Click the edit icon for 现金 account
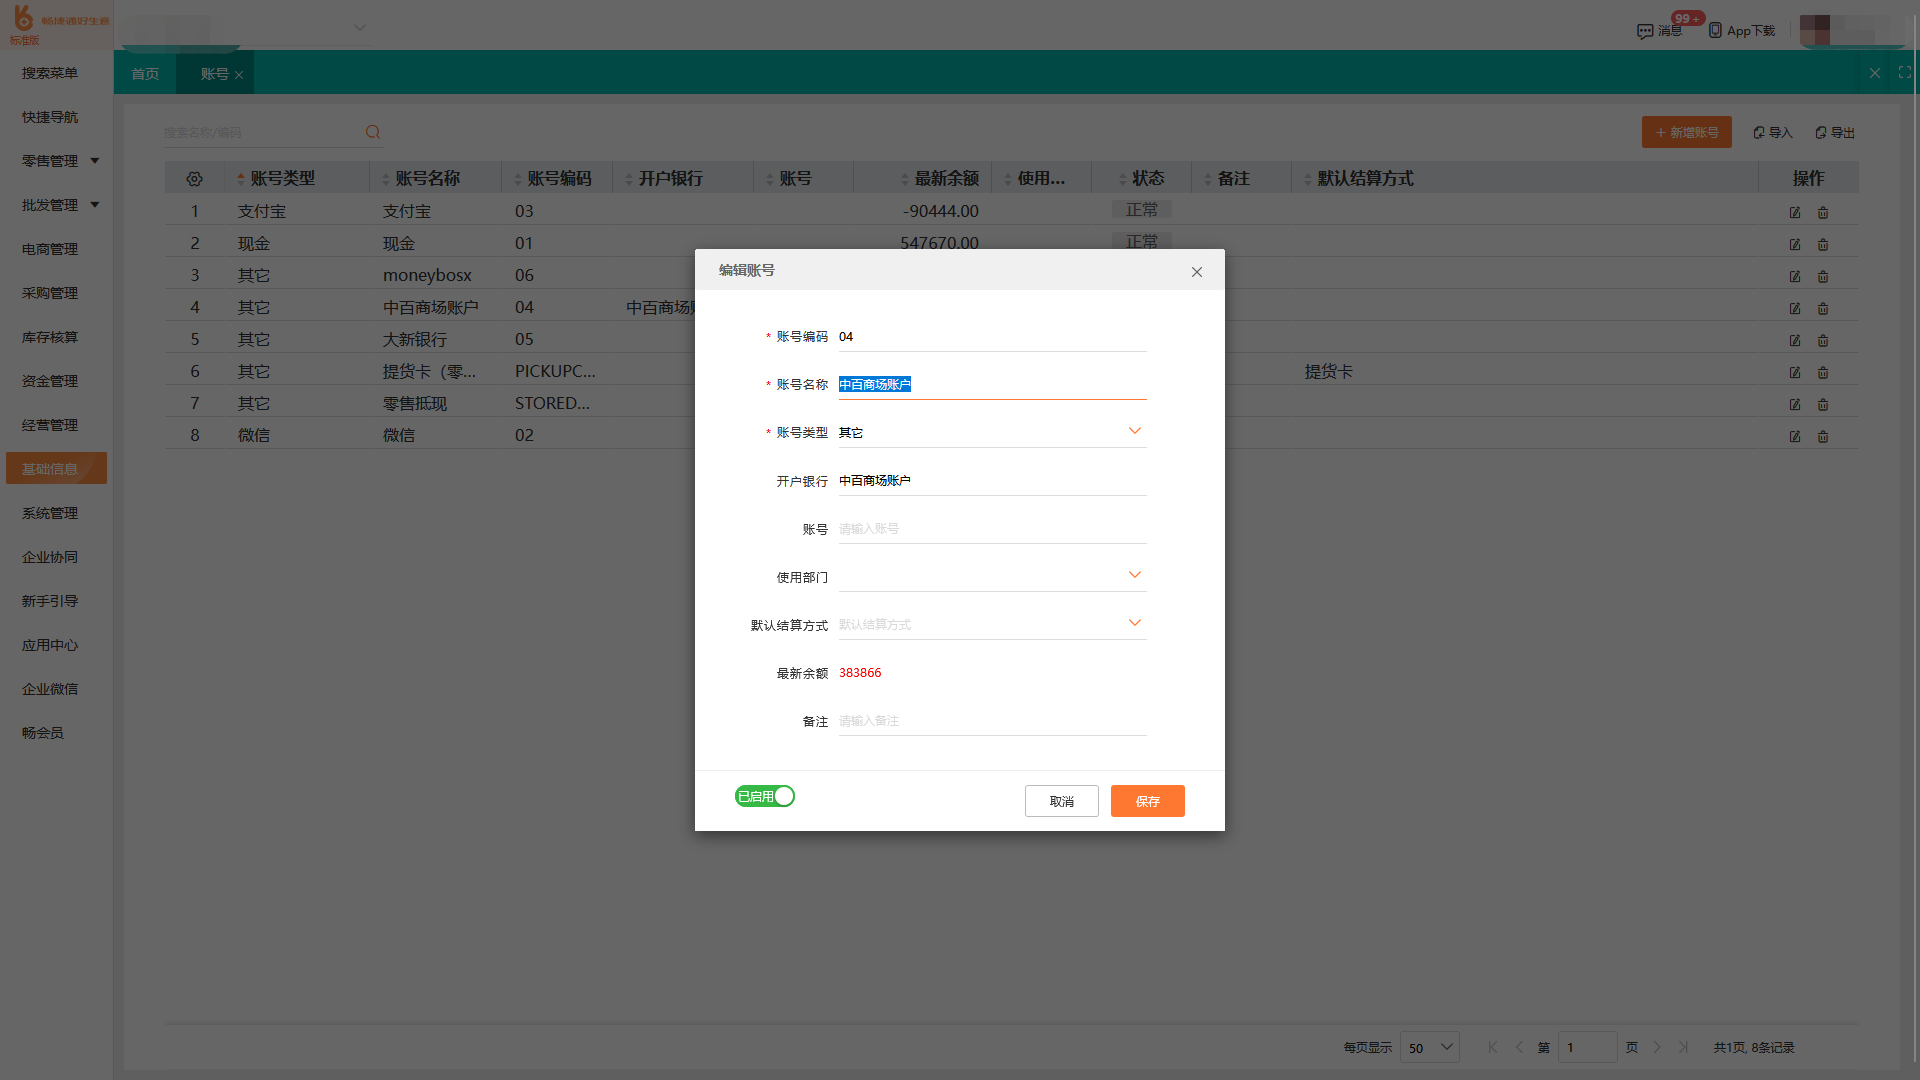Viewport: 1920px width, 1080px height. pyautogui.click(x=1795, y=244)
